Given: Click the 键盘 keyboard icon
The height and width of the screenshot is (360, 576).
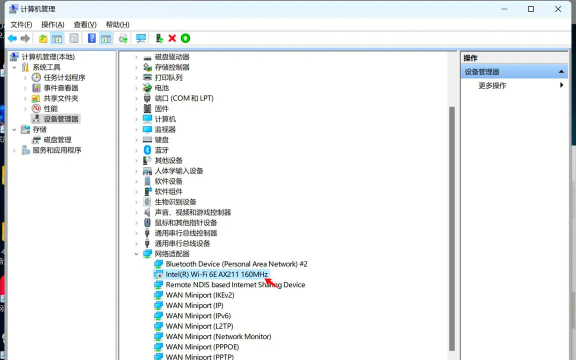Looking at the screenshot, I should pos(147,140).
